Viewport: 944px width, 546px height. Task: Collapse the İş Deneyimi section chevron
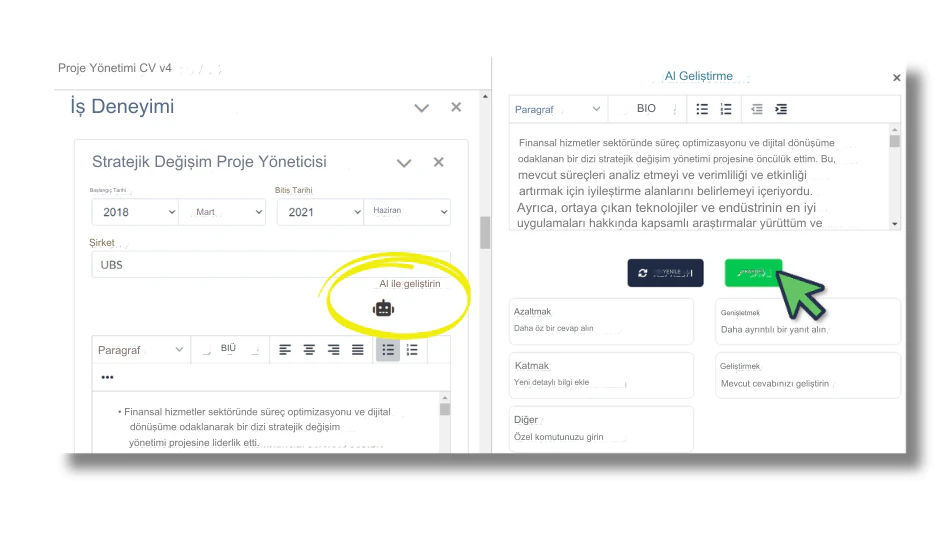pos(421,107)
